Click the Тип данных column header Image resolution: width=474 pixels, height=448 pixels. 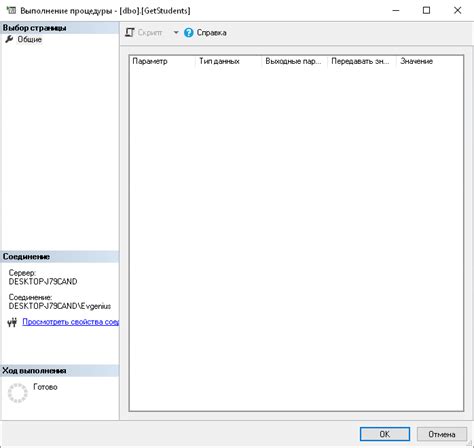[x=228, y=61]
